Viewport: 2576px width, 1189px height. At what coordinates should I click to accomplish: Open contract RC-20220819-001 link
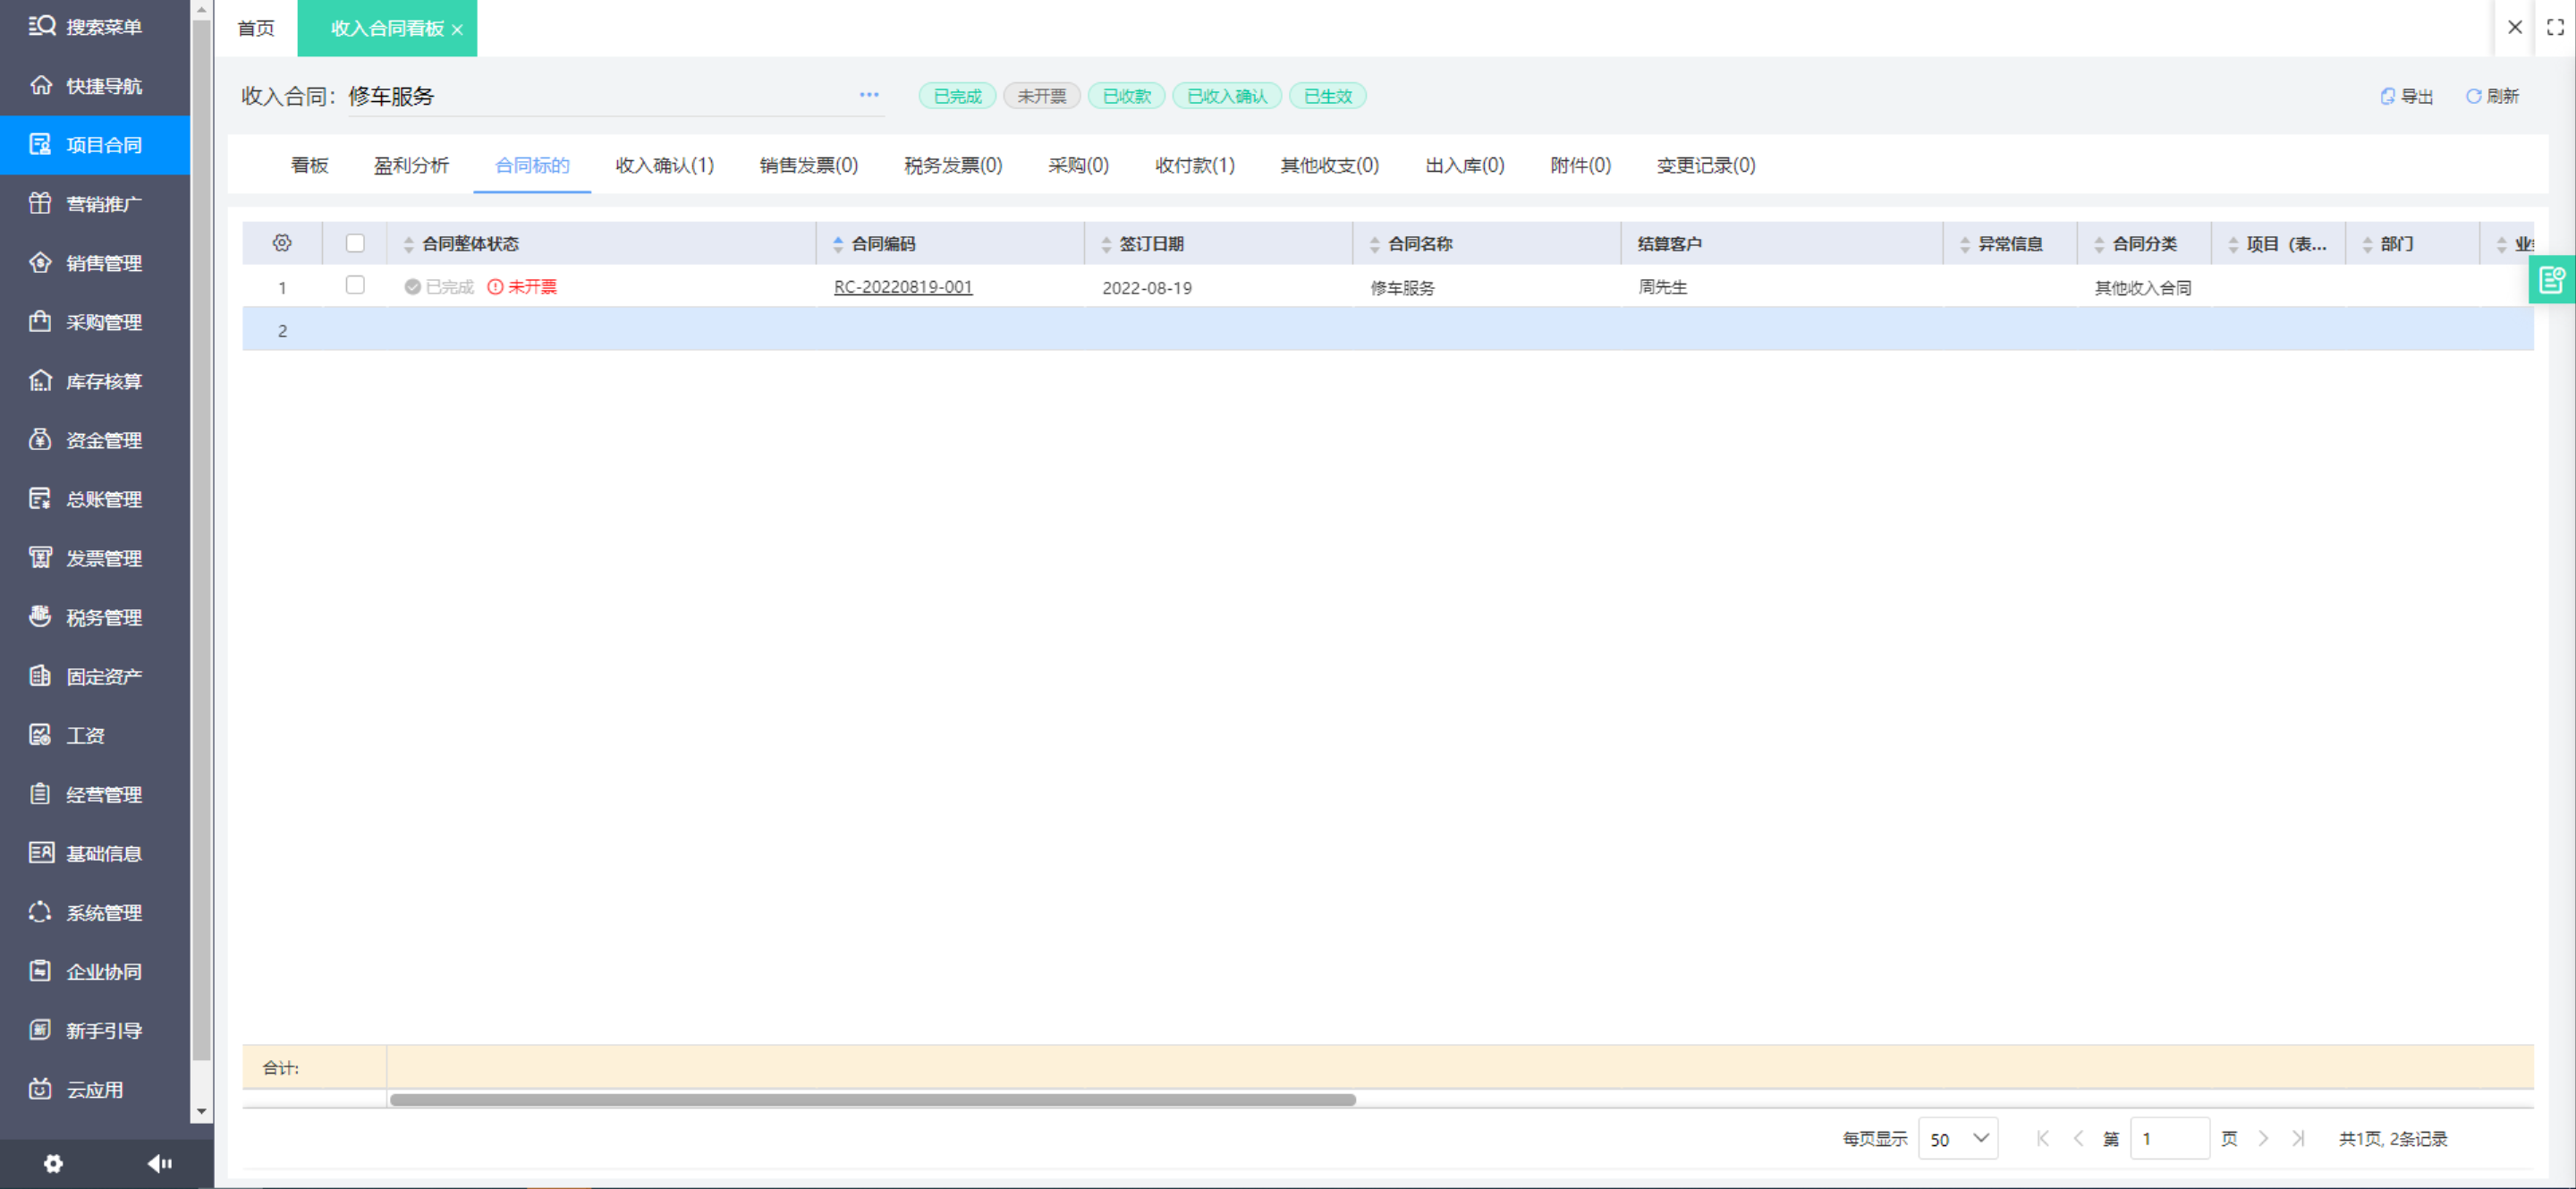(903, 287)
